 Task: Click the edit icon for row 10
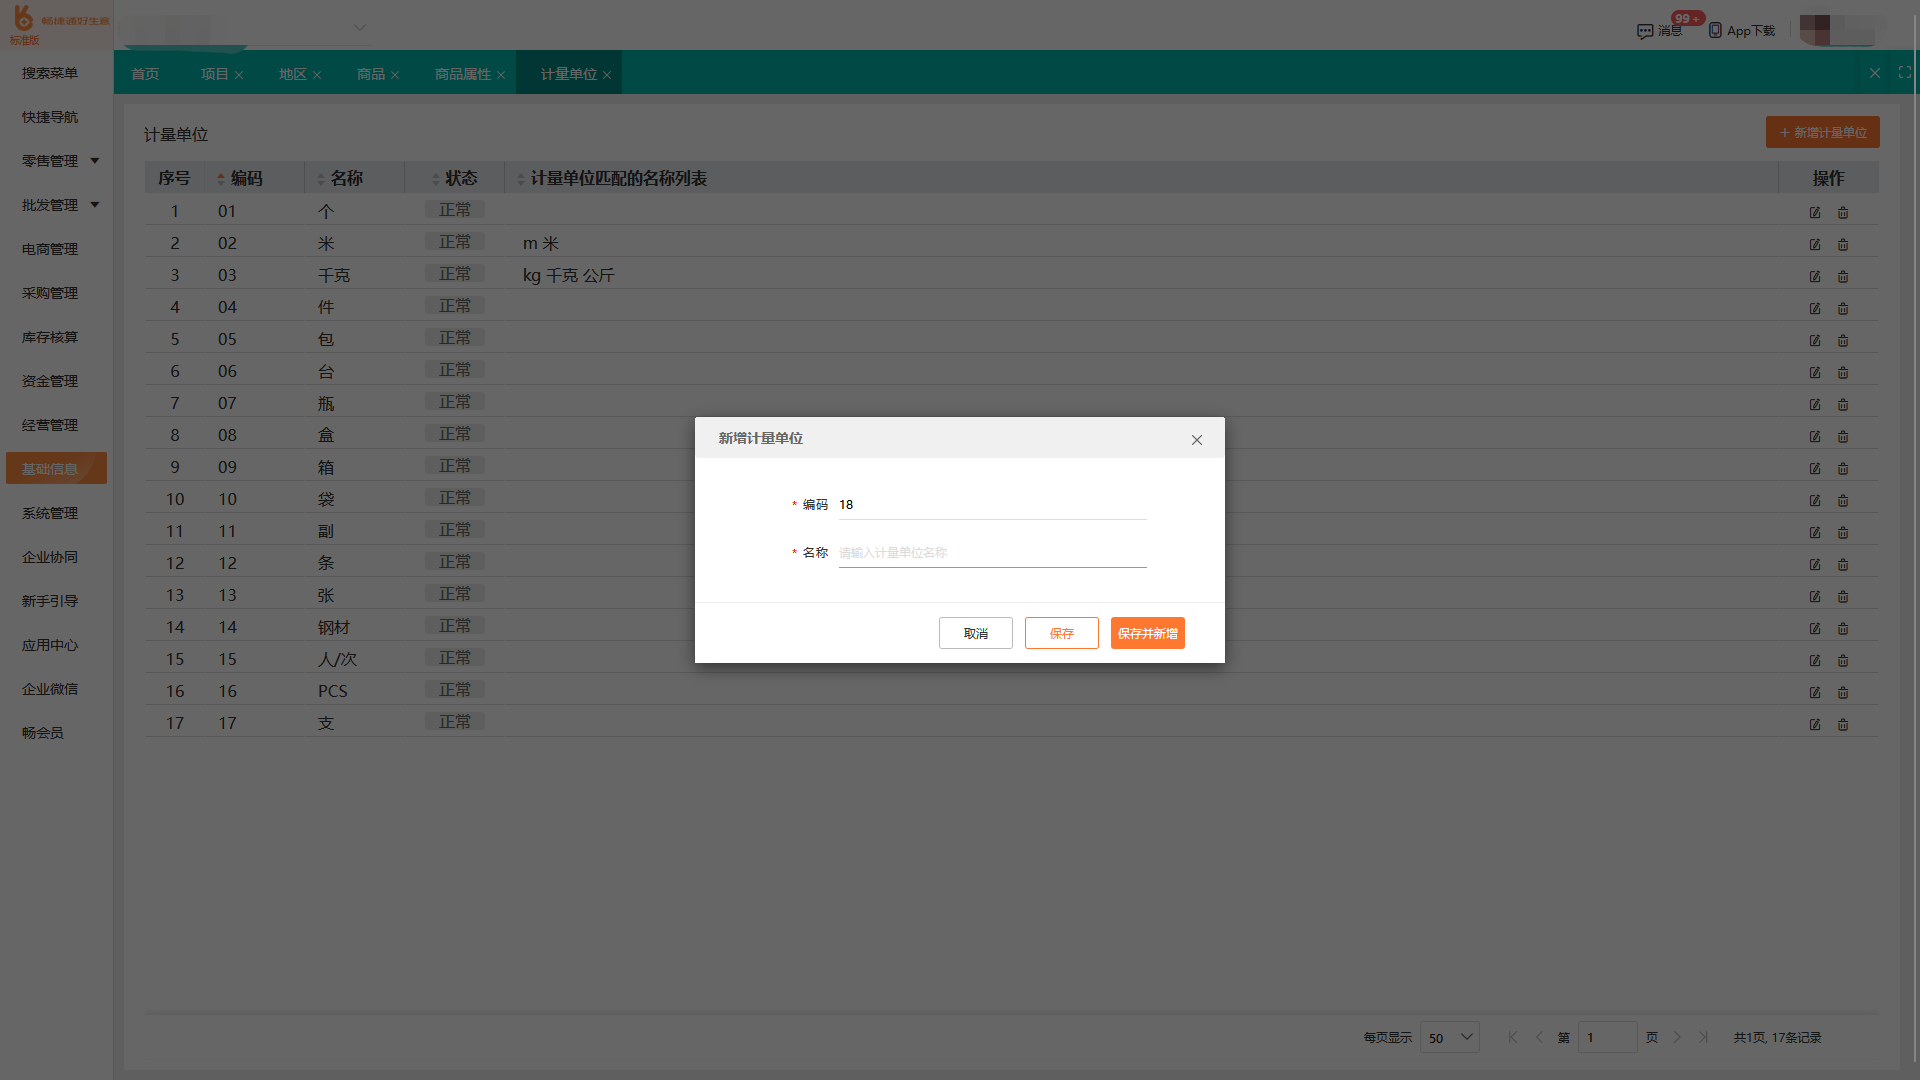(1815, 500)
